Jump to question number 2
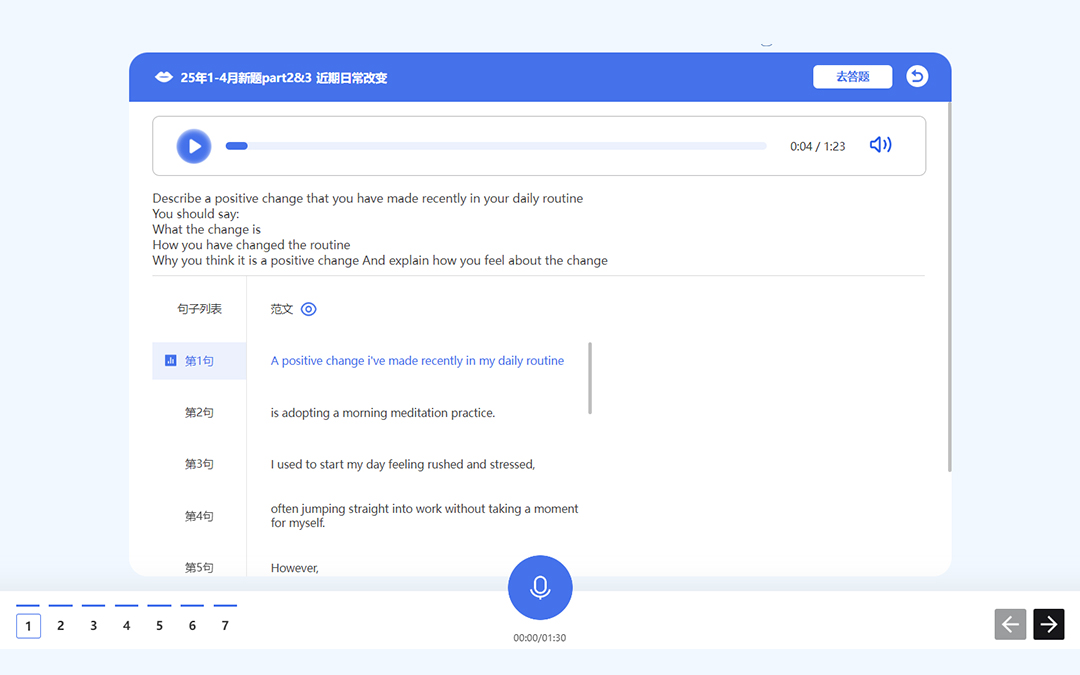This screenshot has height=675, width=1080. coord(61,626)
